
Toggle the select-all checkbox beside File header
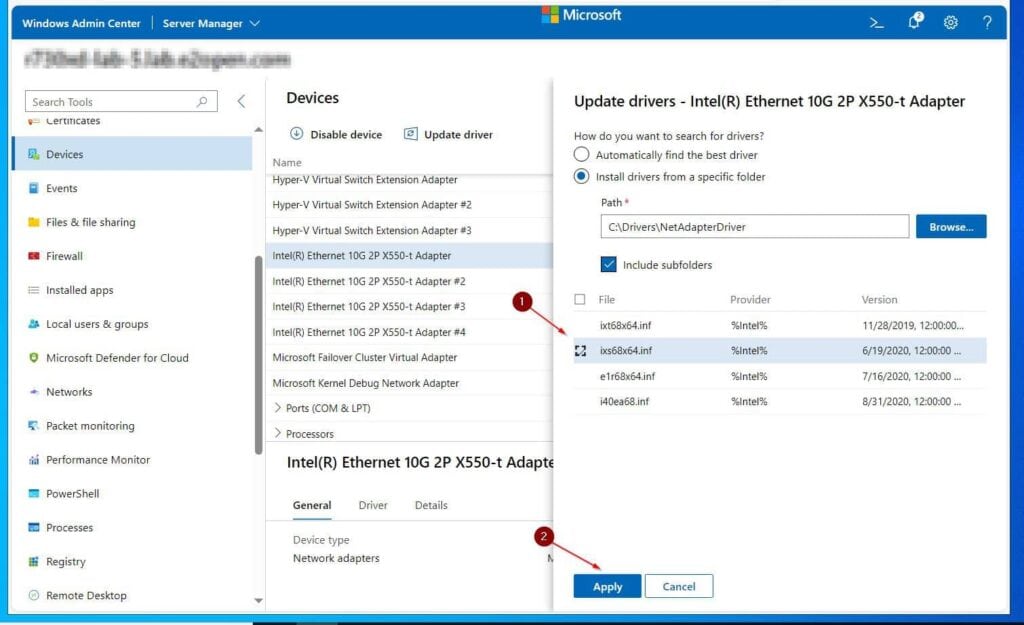[580, 299]
